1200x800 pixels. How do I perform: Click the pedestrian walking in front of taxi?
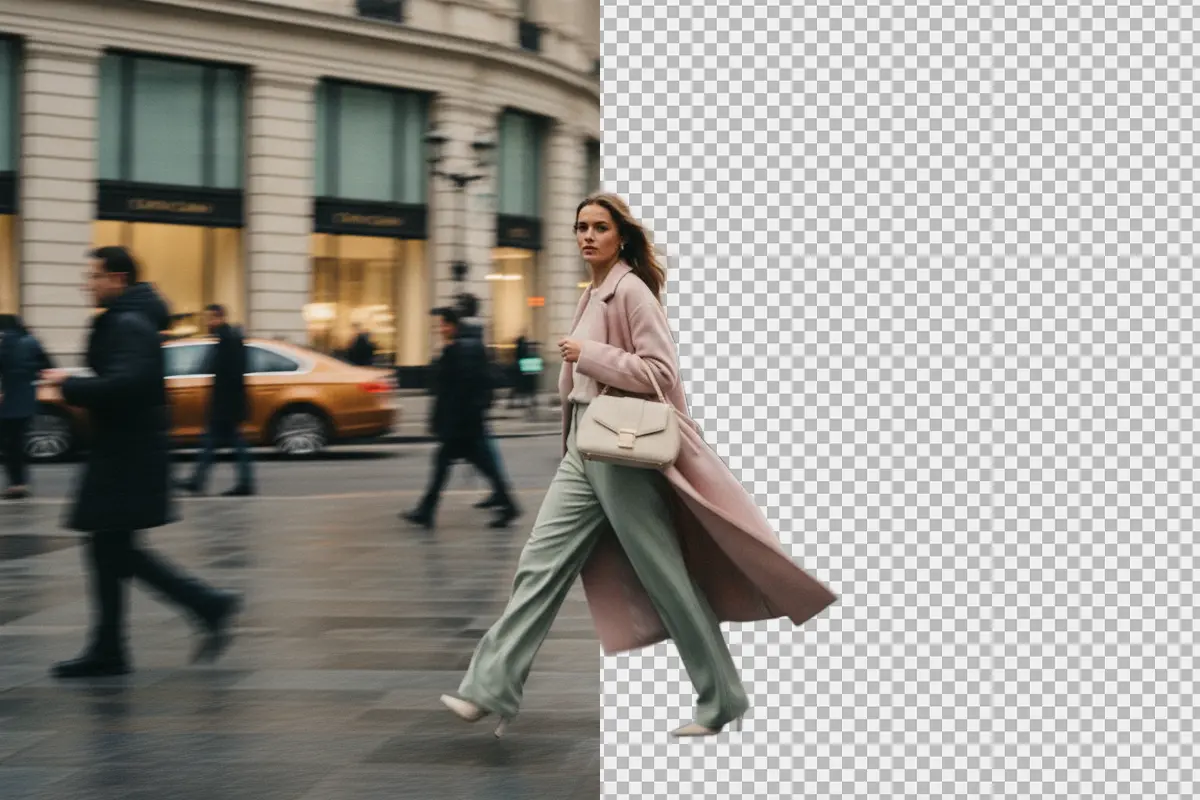tap(225, 400)
